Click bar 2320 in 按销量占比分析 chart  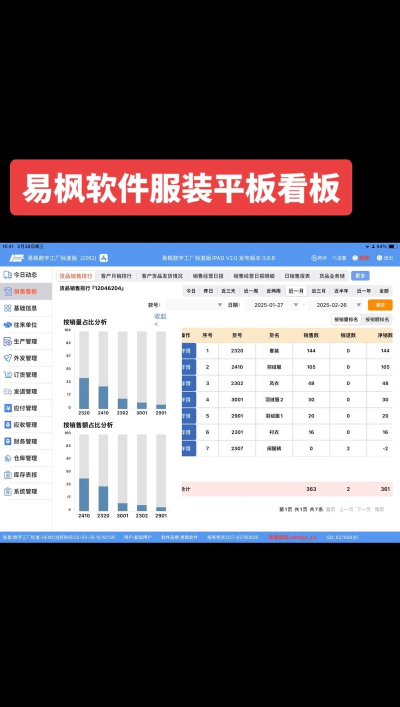(84, 370)
